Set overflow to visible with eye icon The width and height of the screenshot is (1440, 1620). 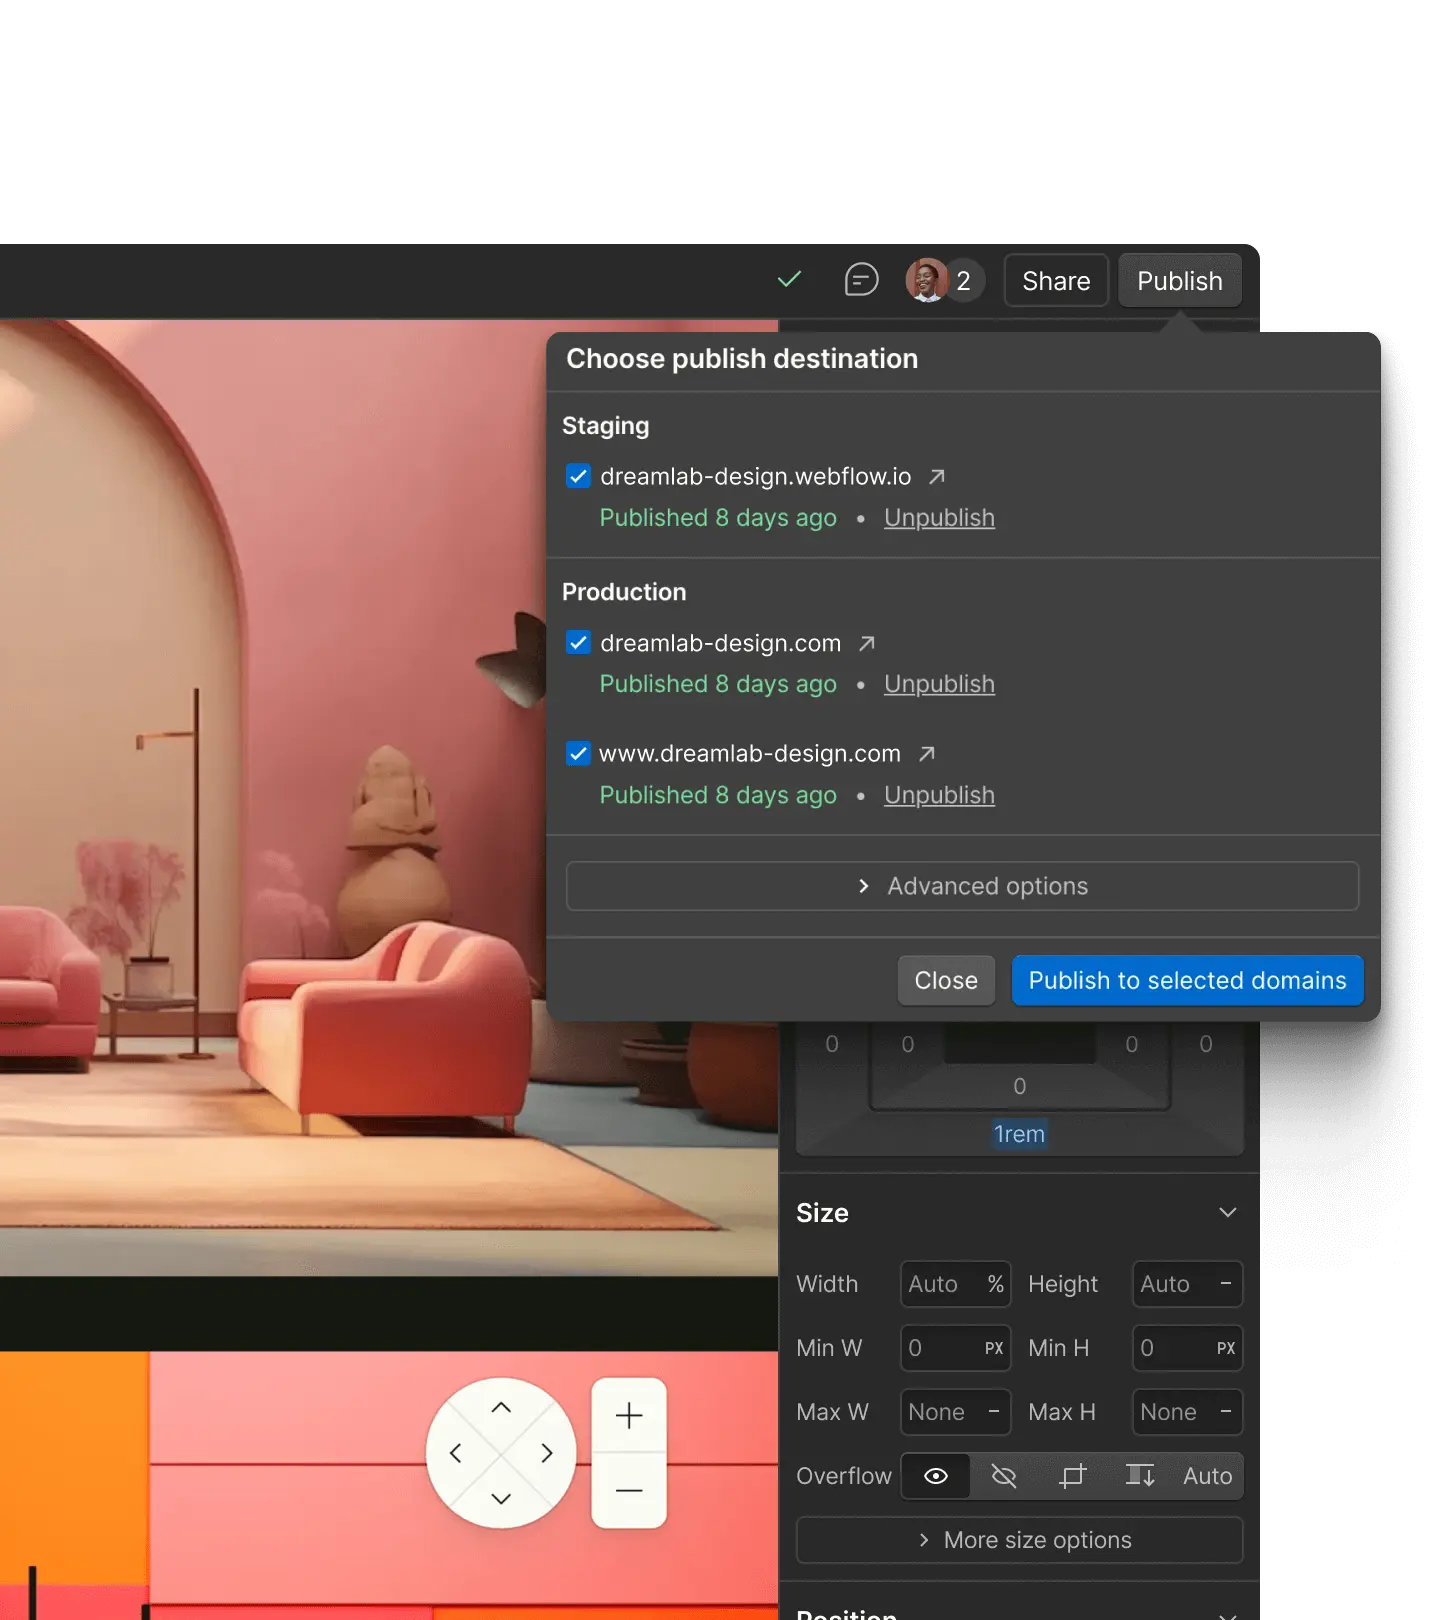coord(936,1476)
